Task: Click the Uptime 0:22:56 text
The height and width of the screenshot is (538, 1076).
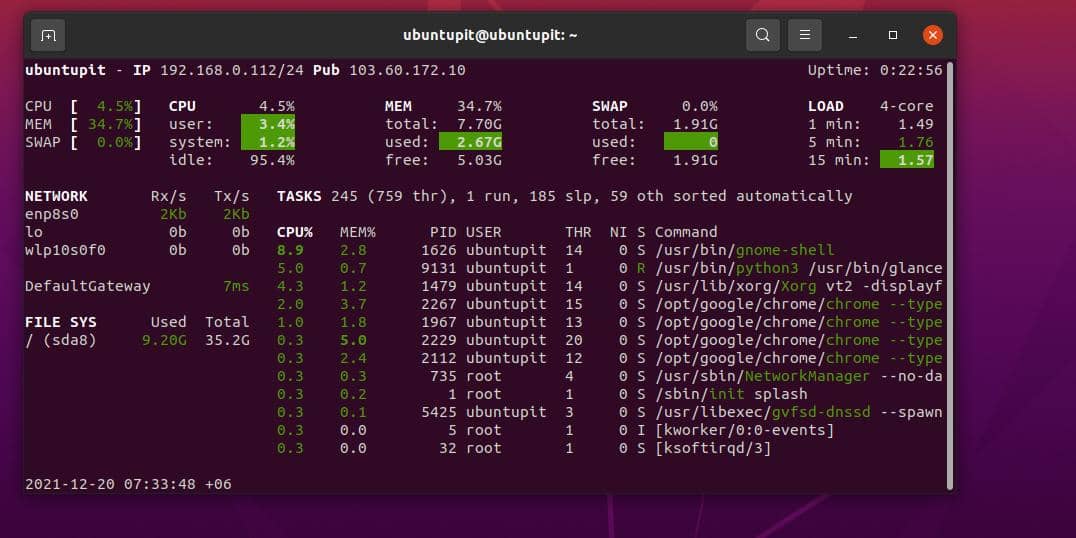Action: point(874,70)
